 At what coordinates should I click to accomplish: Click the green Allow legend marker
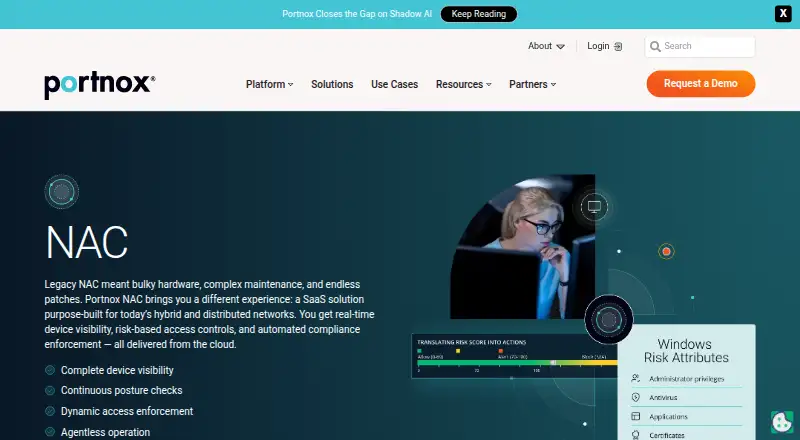pos(419,351)
